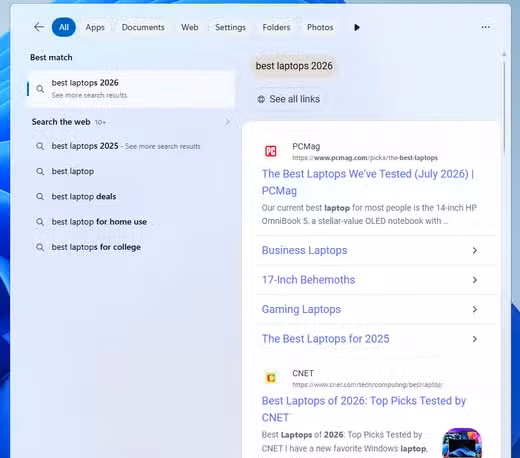This screenshot has width=520, height=458.
Task: Click the PCMag source name
Action: pos(306,146)
